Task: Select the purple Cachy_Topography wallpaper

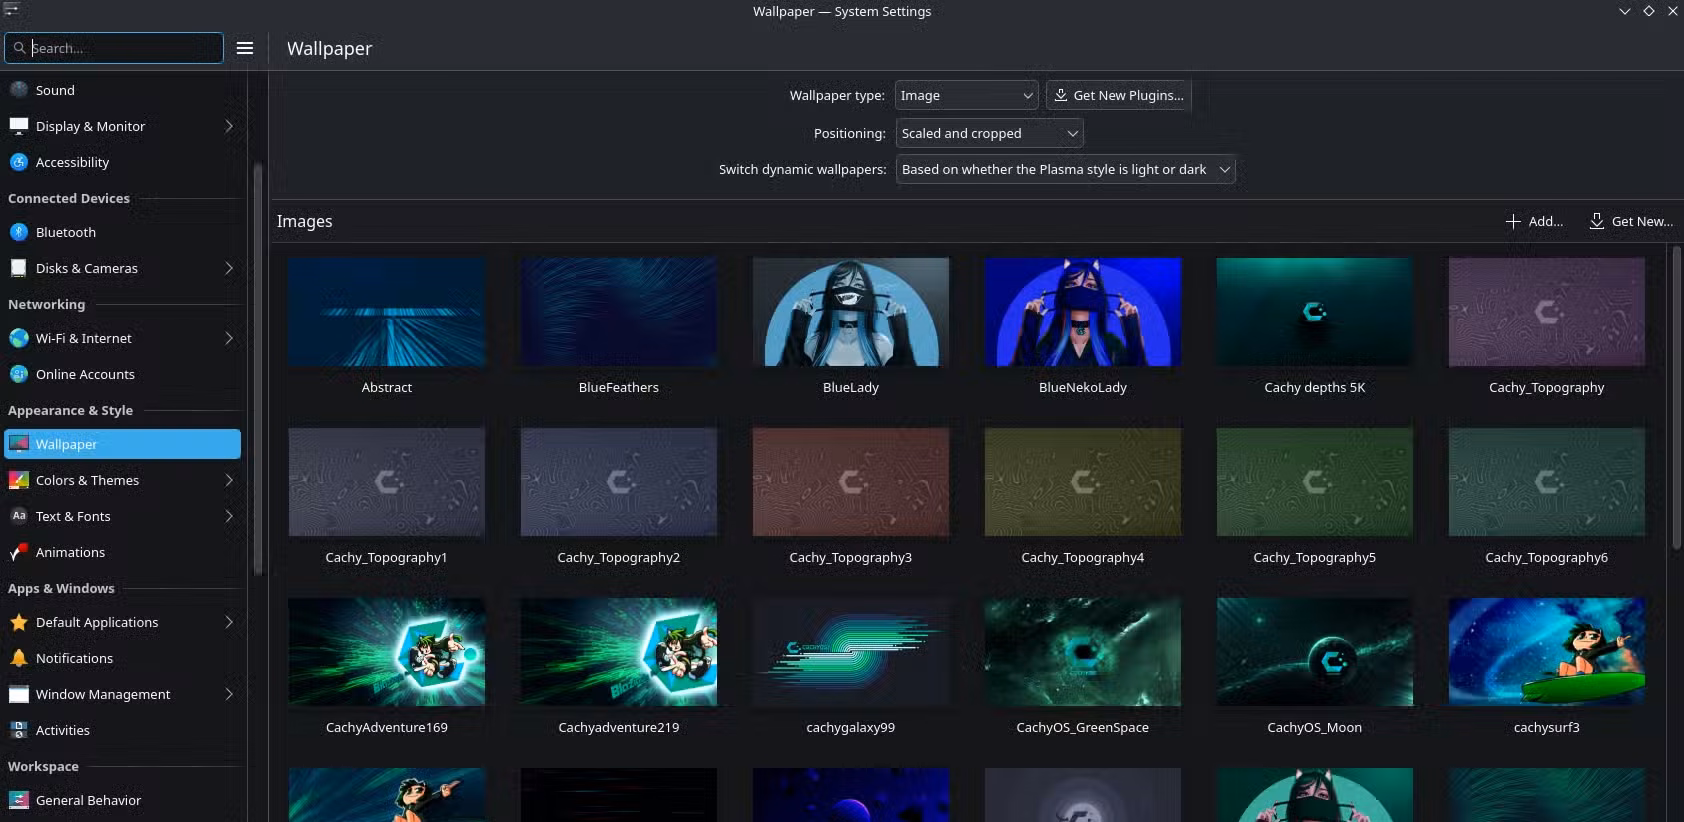Action: [x=1547, y=312]
